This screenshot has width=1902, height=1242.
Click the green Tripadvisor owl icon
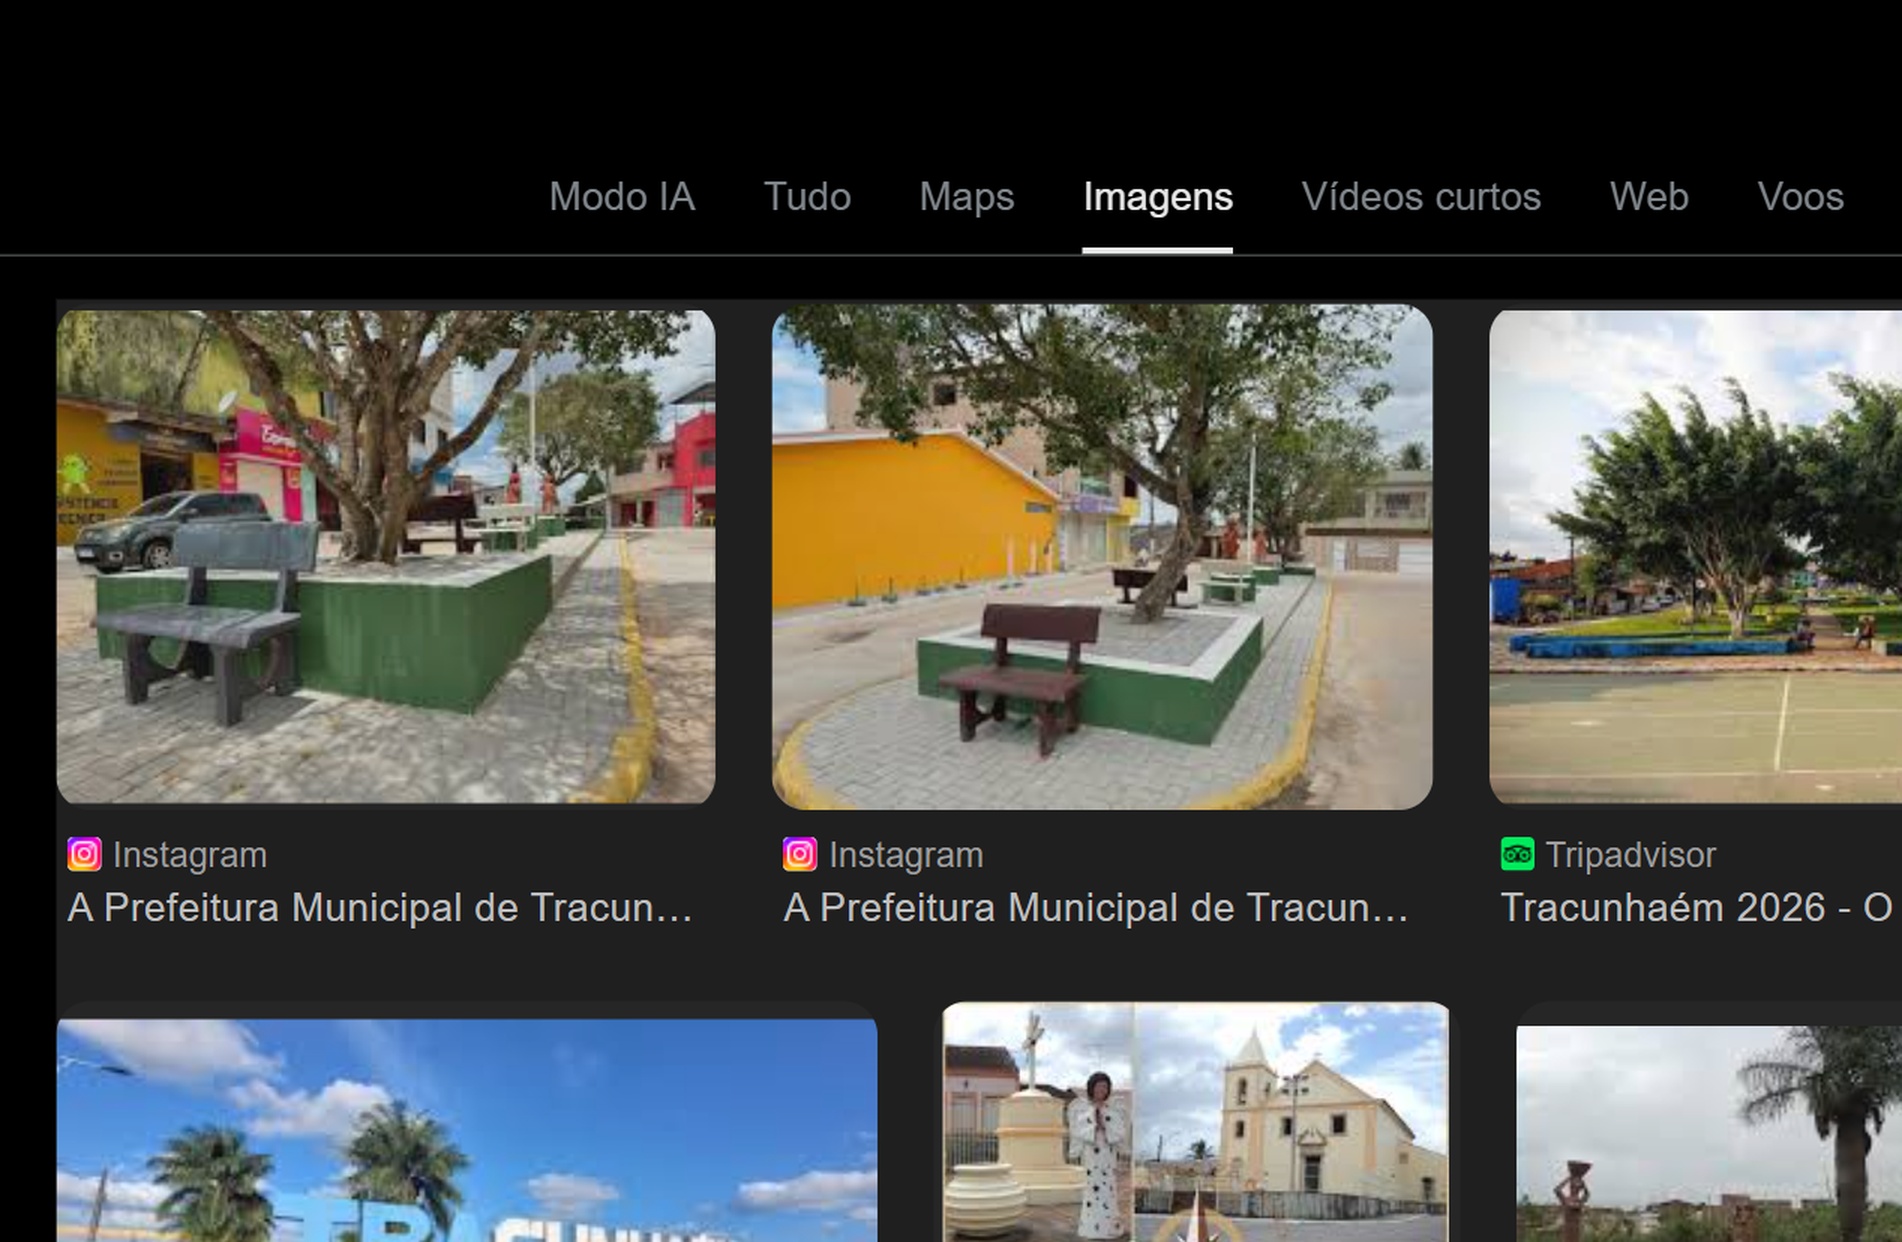tap(1517, 854)
